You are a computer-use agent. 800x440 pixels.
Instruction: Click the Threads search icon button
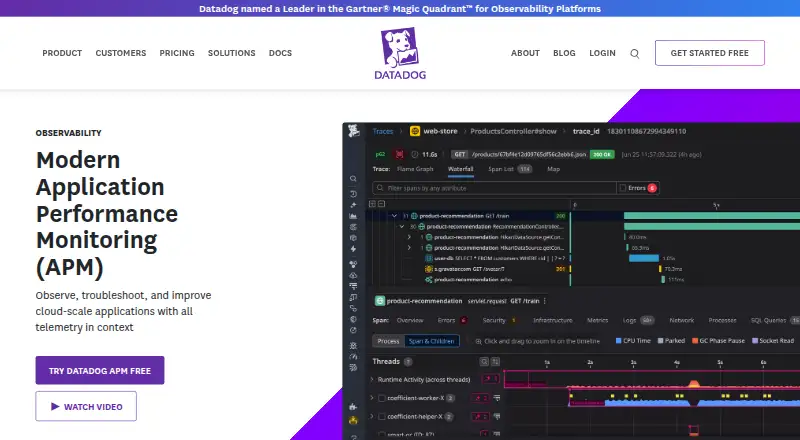(484, 361)
